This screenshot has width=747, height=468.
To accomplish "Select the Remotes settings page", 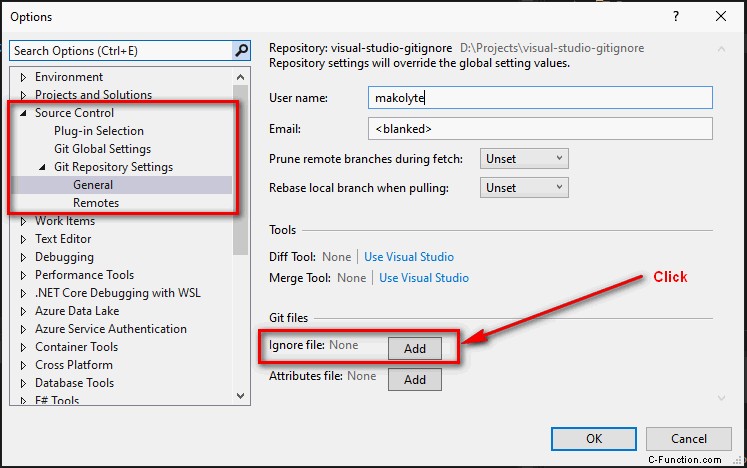I will (x=96, y=203).
